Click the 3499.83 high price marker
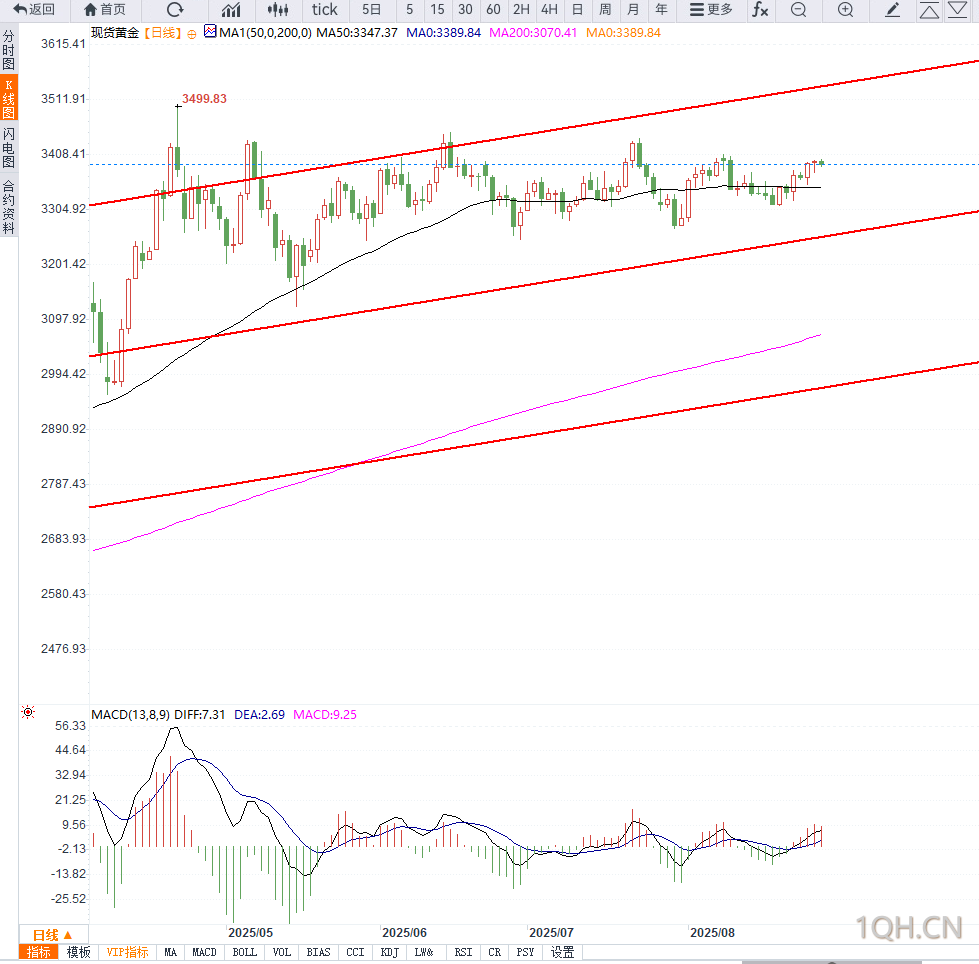This screenshot has height=964, width=979. pyautogui.click(x=204, y=99)
